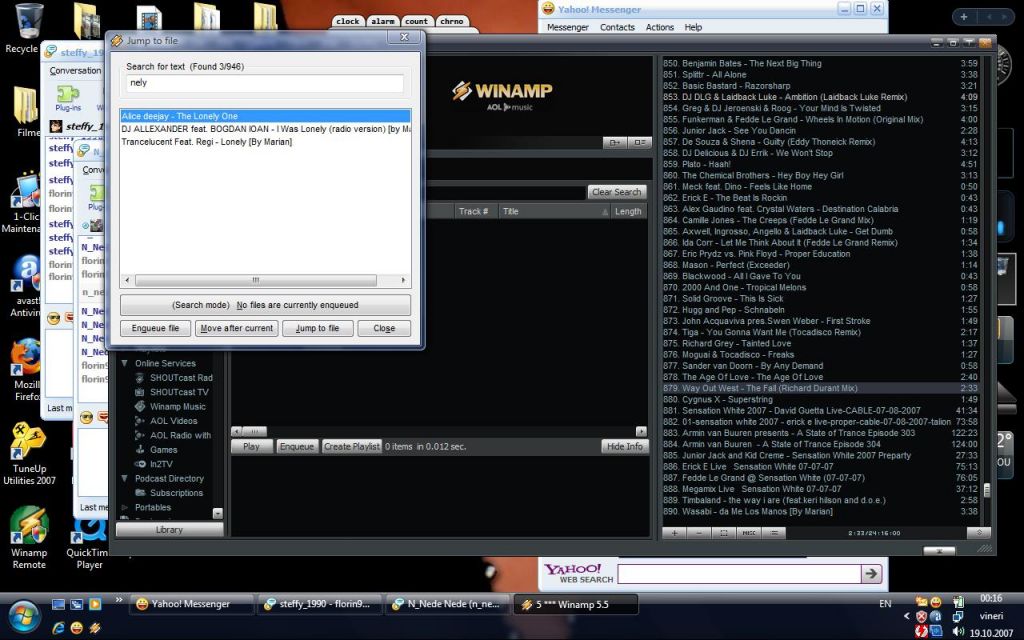Collapse the Podcast Directory tree node
This screenshot has height=640, width=1024.
[x=125, y=479]
